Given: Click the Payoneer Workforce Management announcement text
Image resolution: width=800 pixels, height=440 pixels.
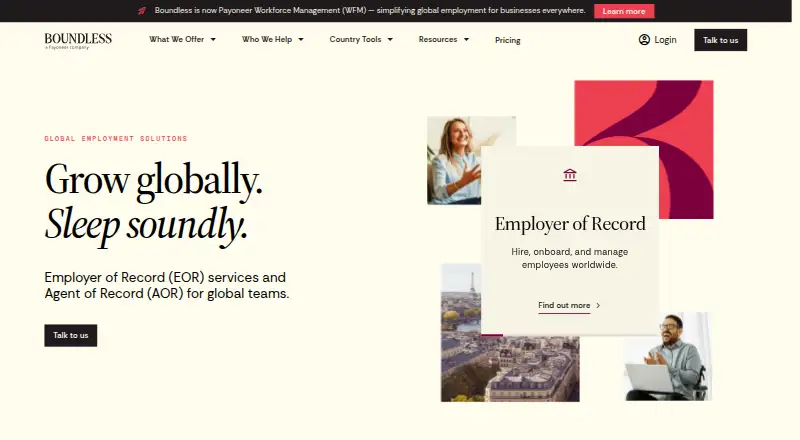Looking at the screenshot, I should coord(370,10).
